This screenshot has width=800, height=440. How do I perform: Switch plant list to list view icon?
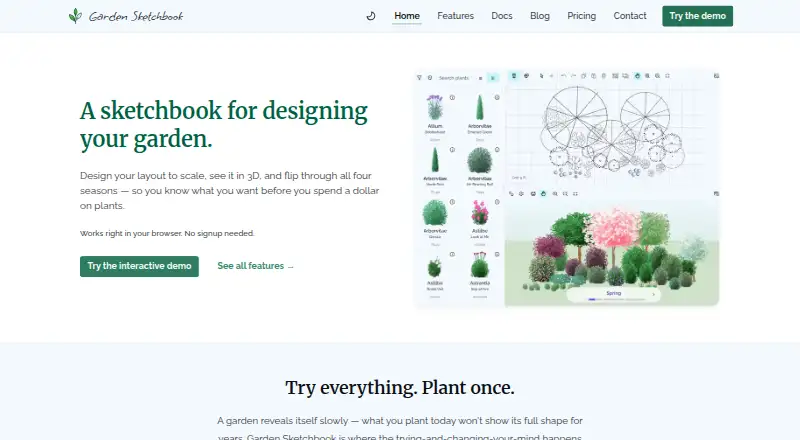pos(481,78)
